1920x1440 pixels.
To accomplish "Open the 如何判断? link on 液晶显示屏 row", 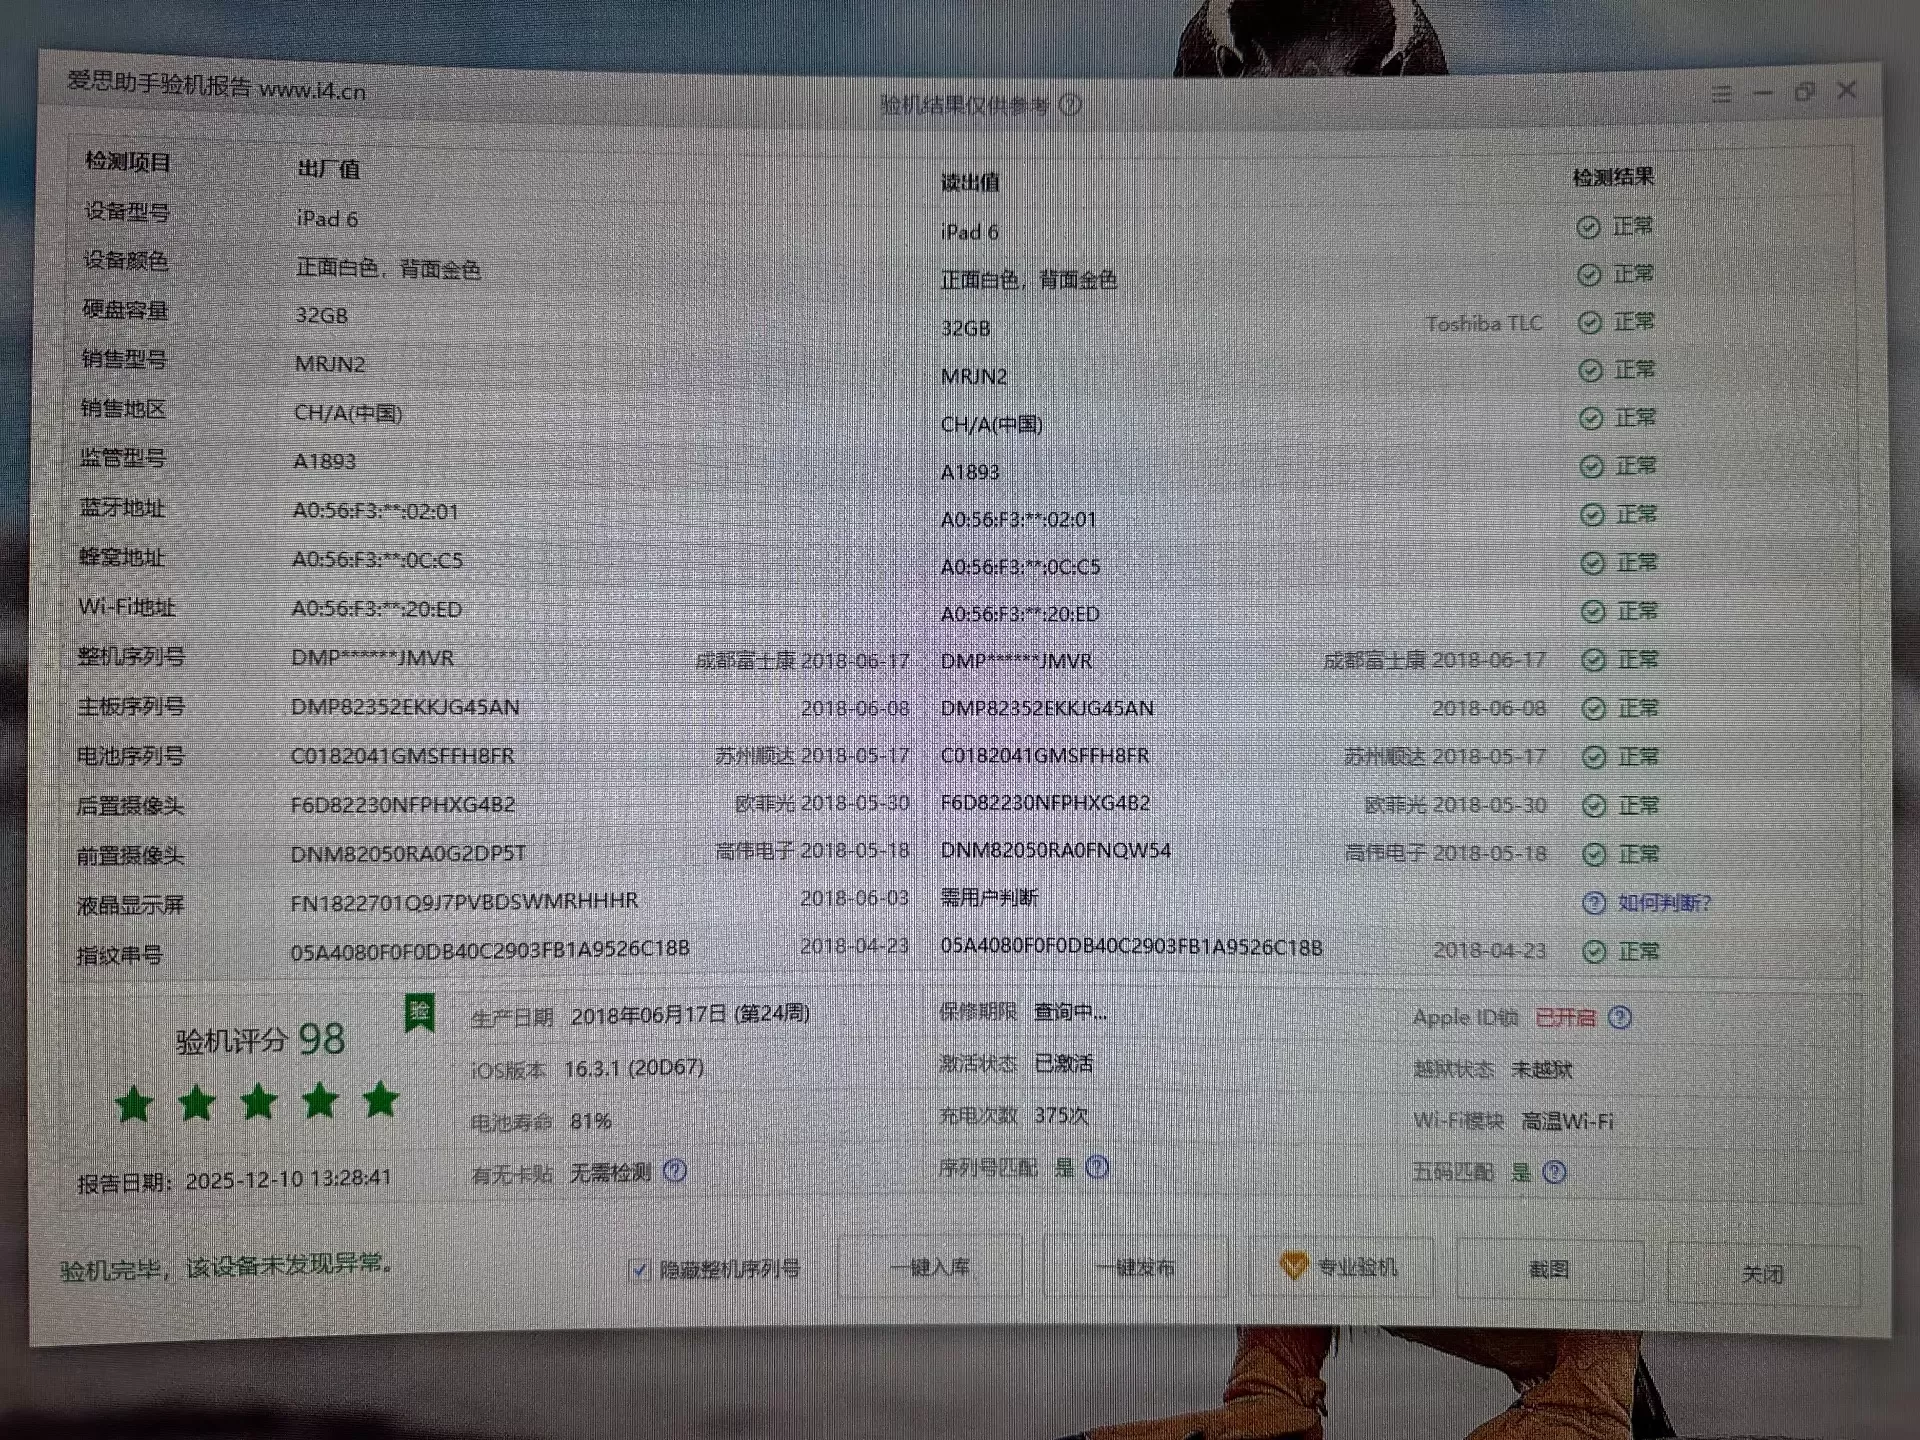I will point(1663,902).
